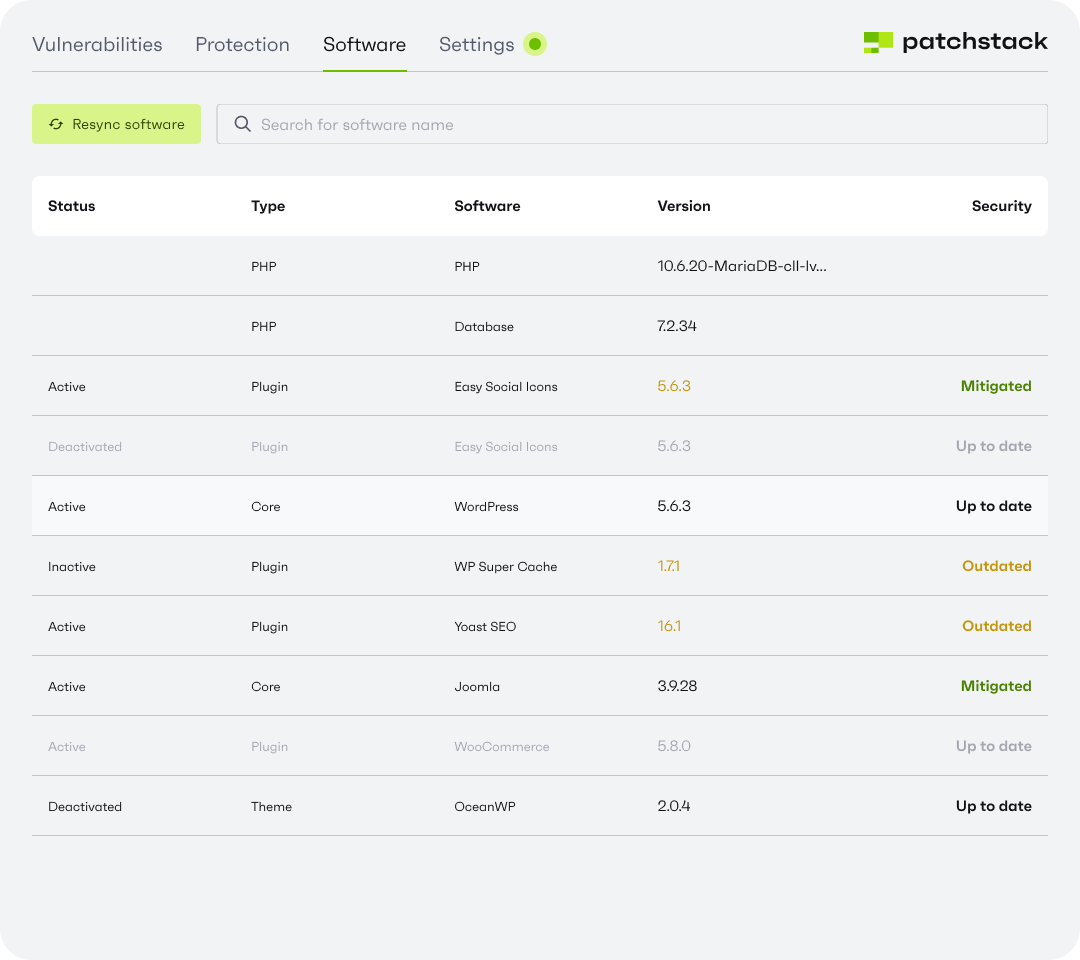This screenshot has height=960, width=1080.
Task: Focus the software name search field
Action: [640, 125]
